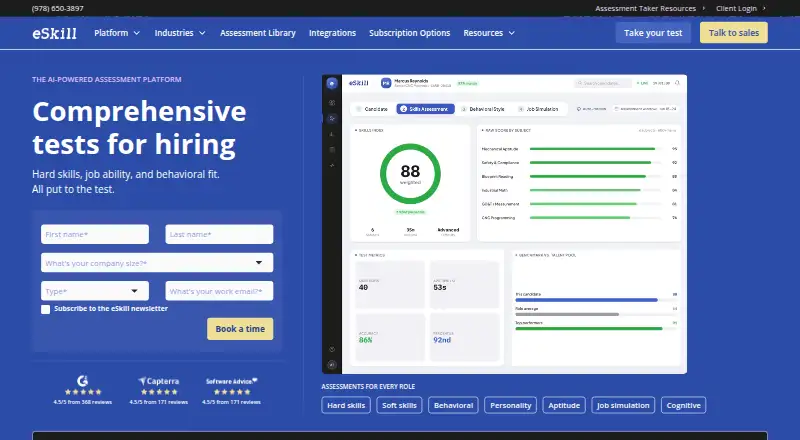Click the "4.5/5 from 368 reviews" text
The width and height of the screenshot is (800, 440).
coord(83,402)
